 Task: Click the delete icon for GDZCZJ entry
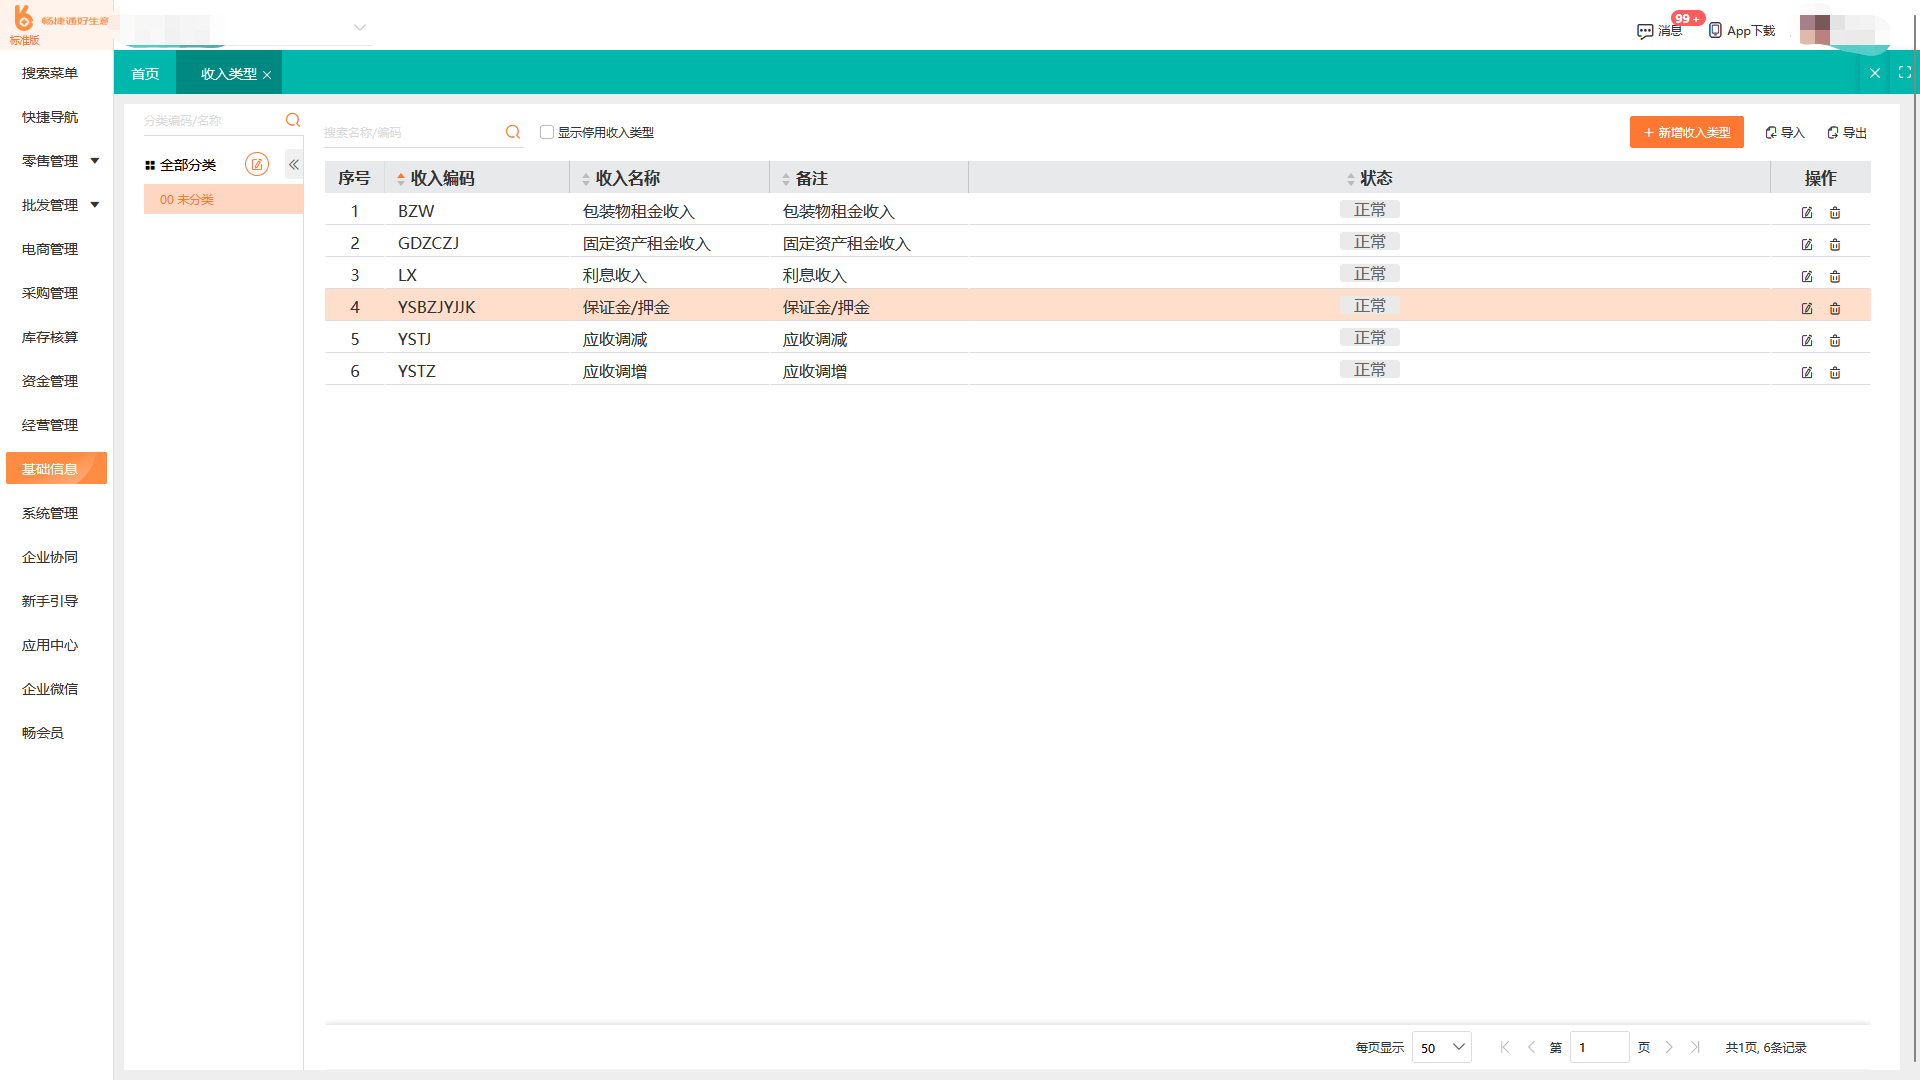tap(1836, 243)
